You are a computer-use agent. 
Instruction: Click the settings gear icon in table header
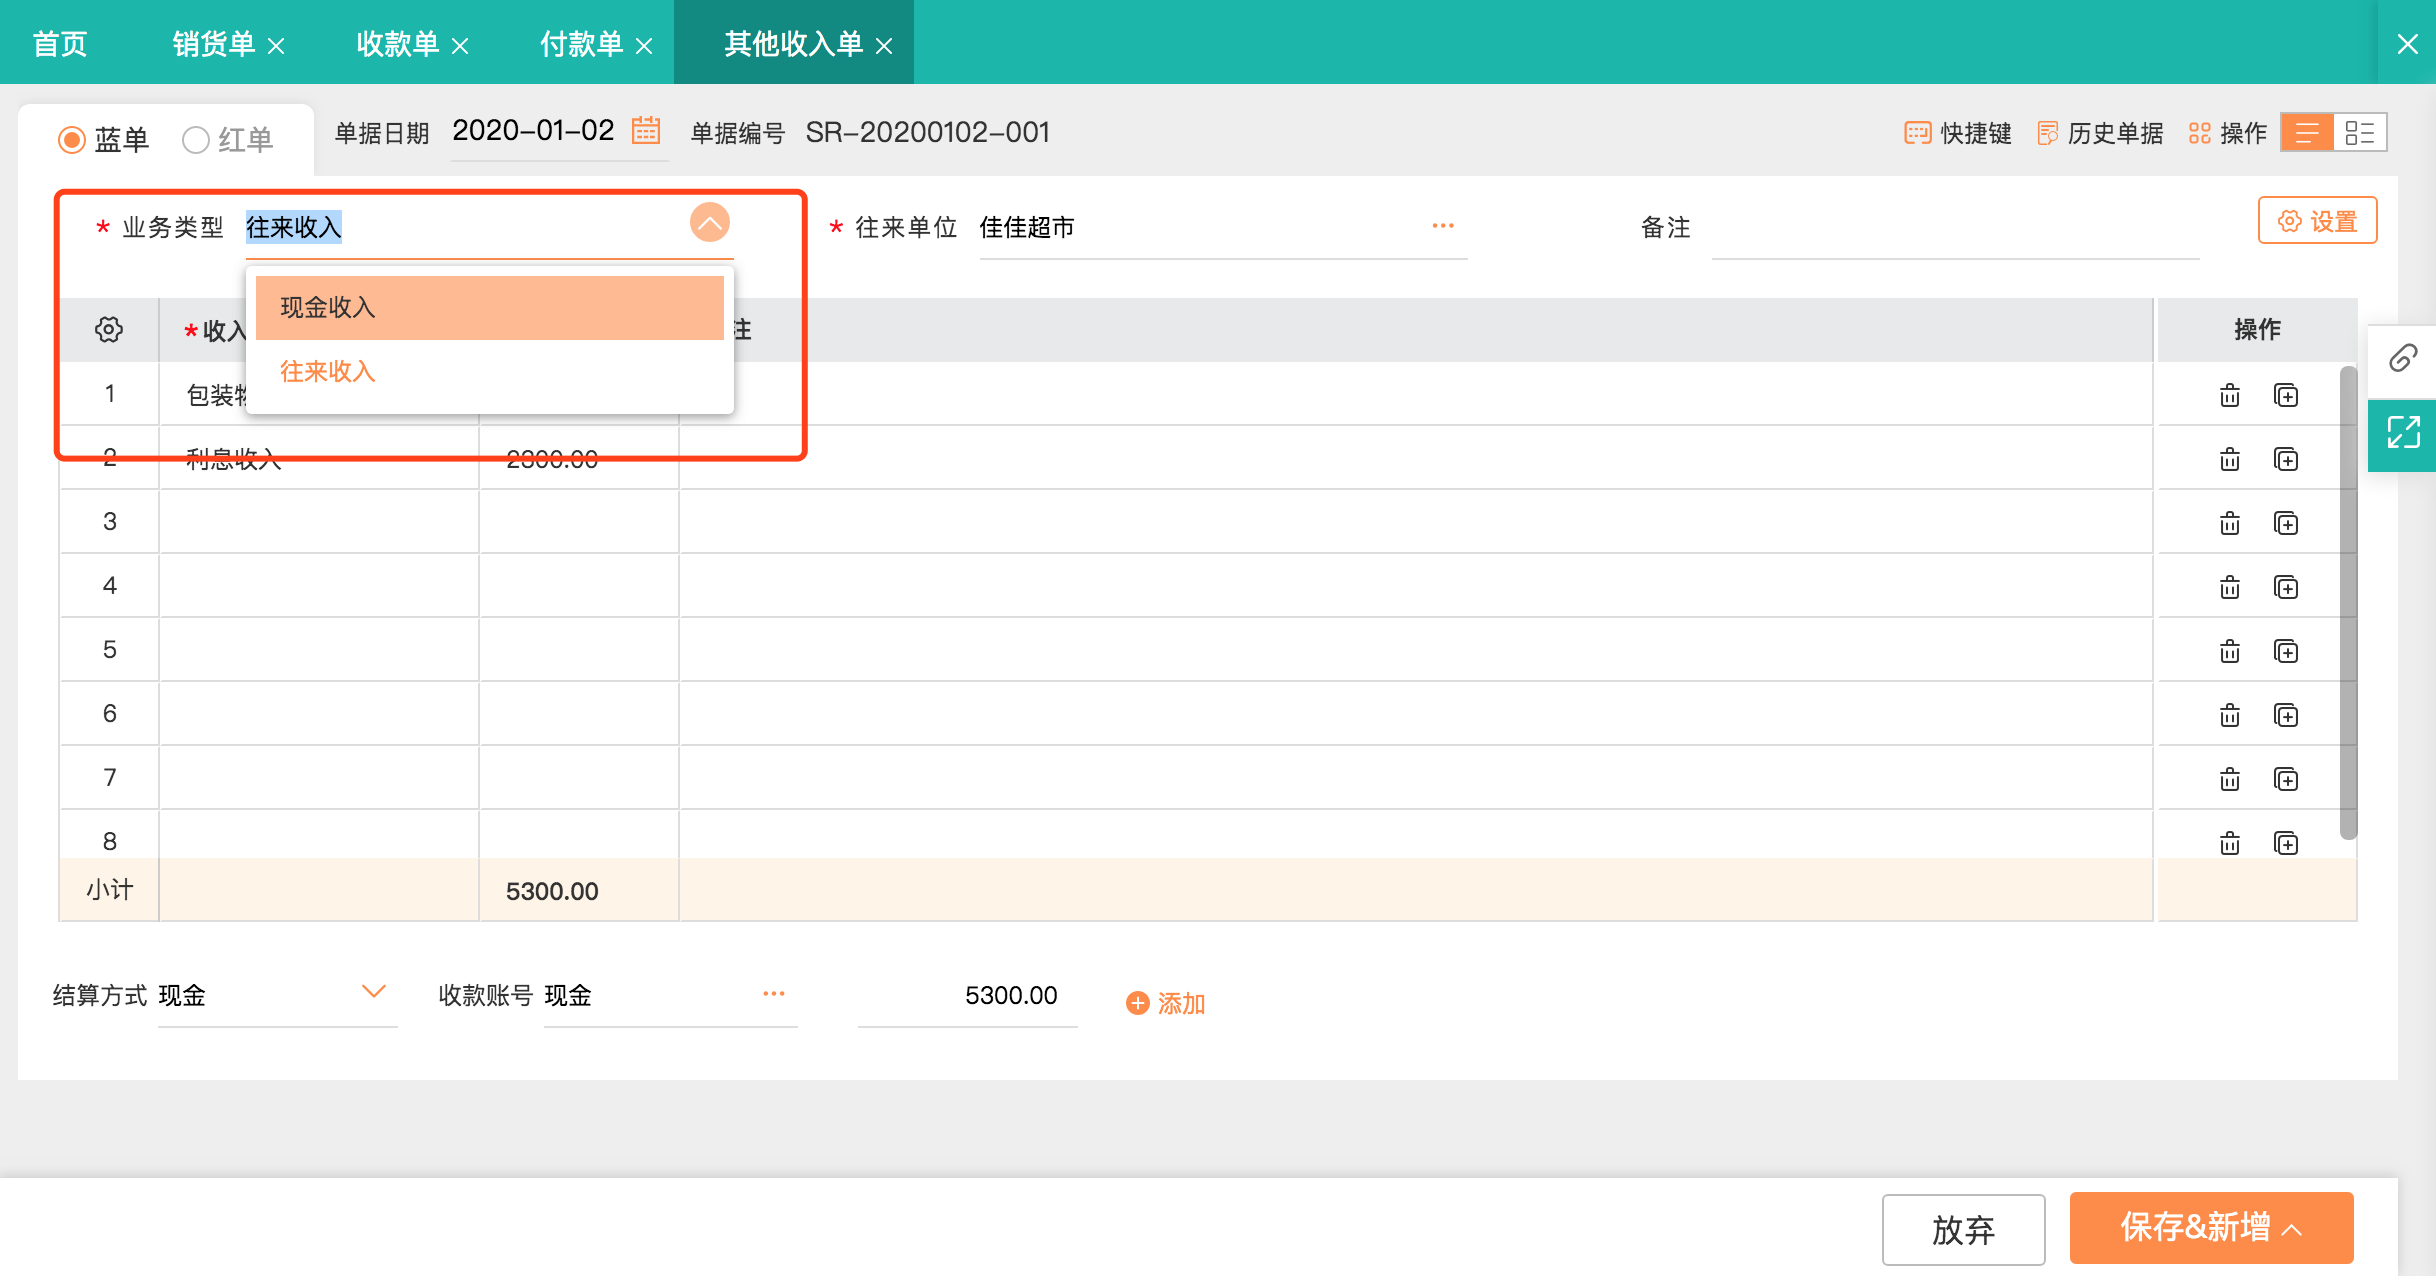tap(108, 330)
